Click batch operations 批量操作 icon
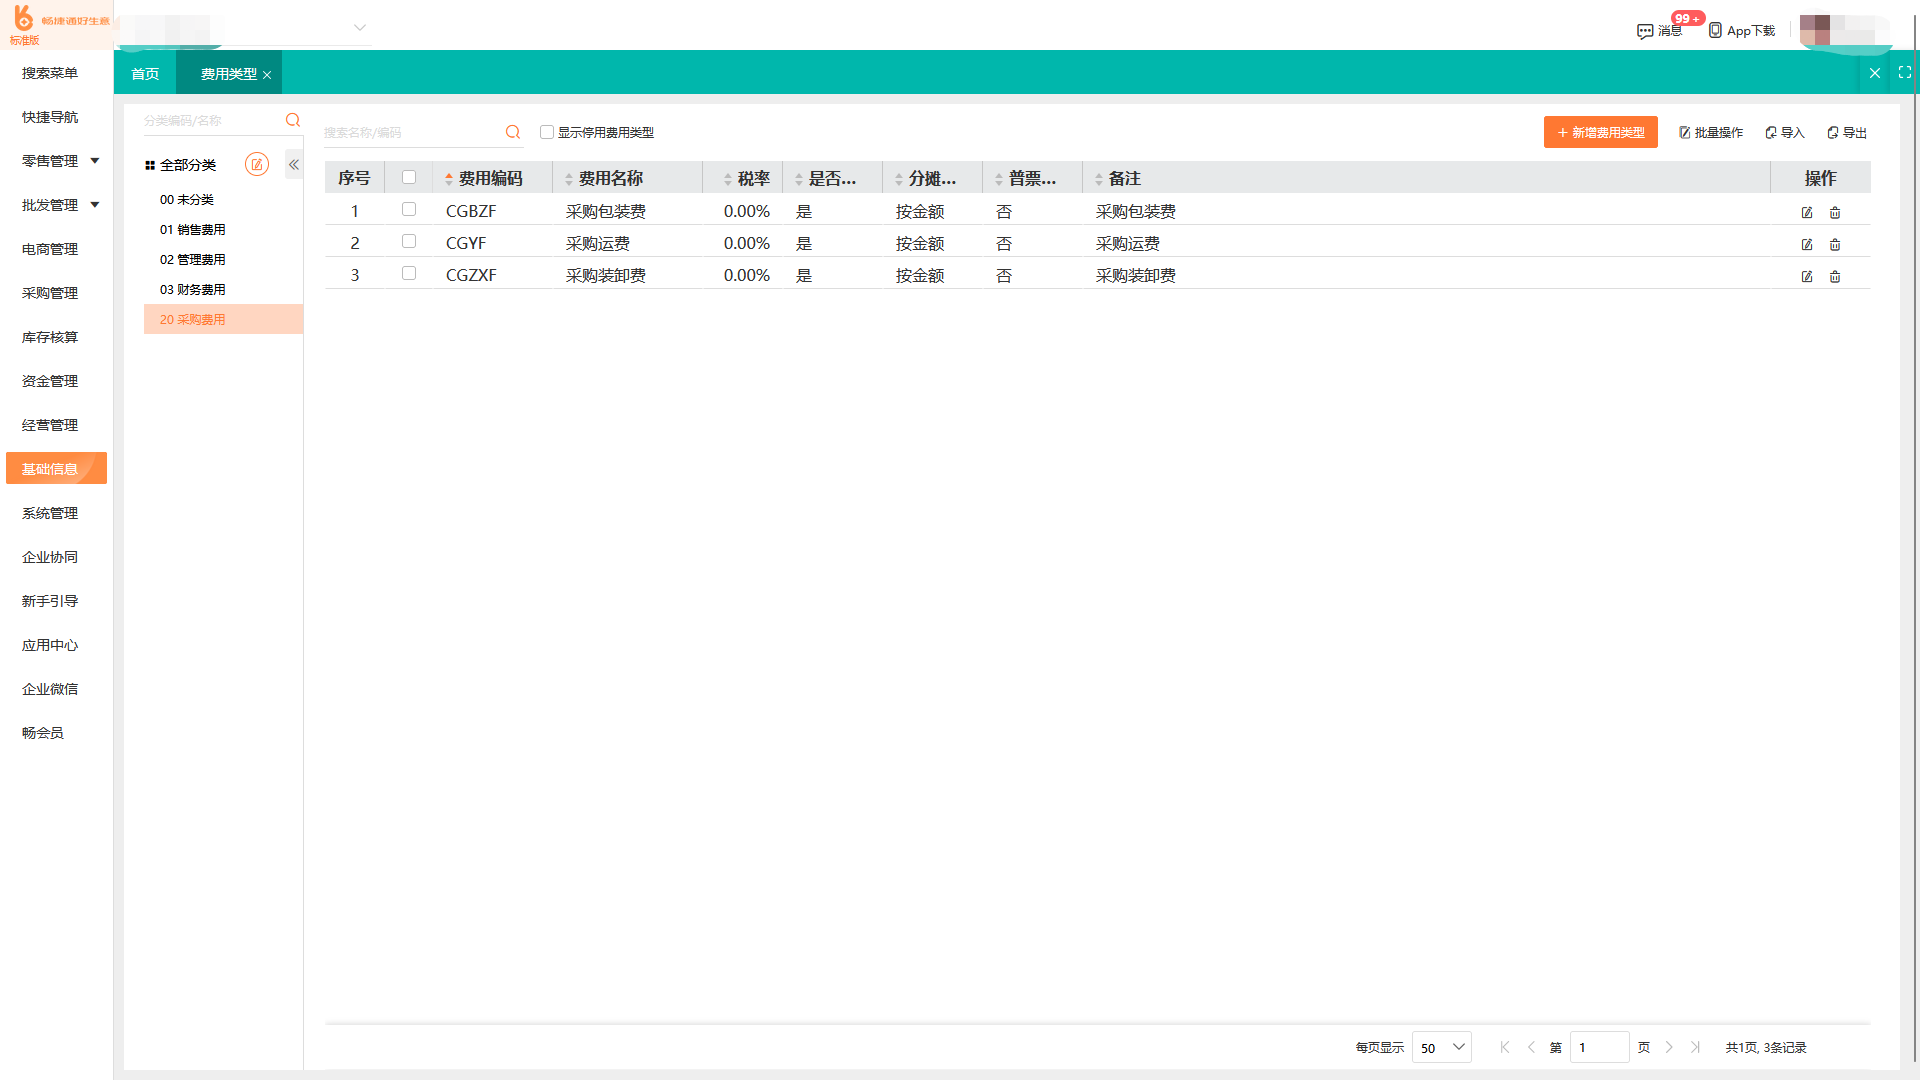The image size is (1920, 1080). click(x=1710, y=131)
